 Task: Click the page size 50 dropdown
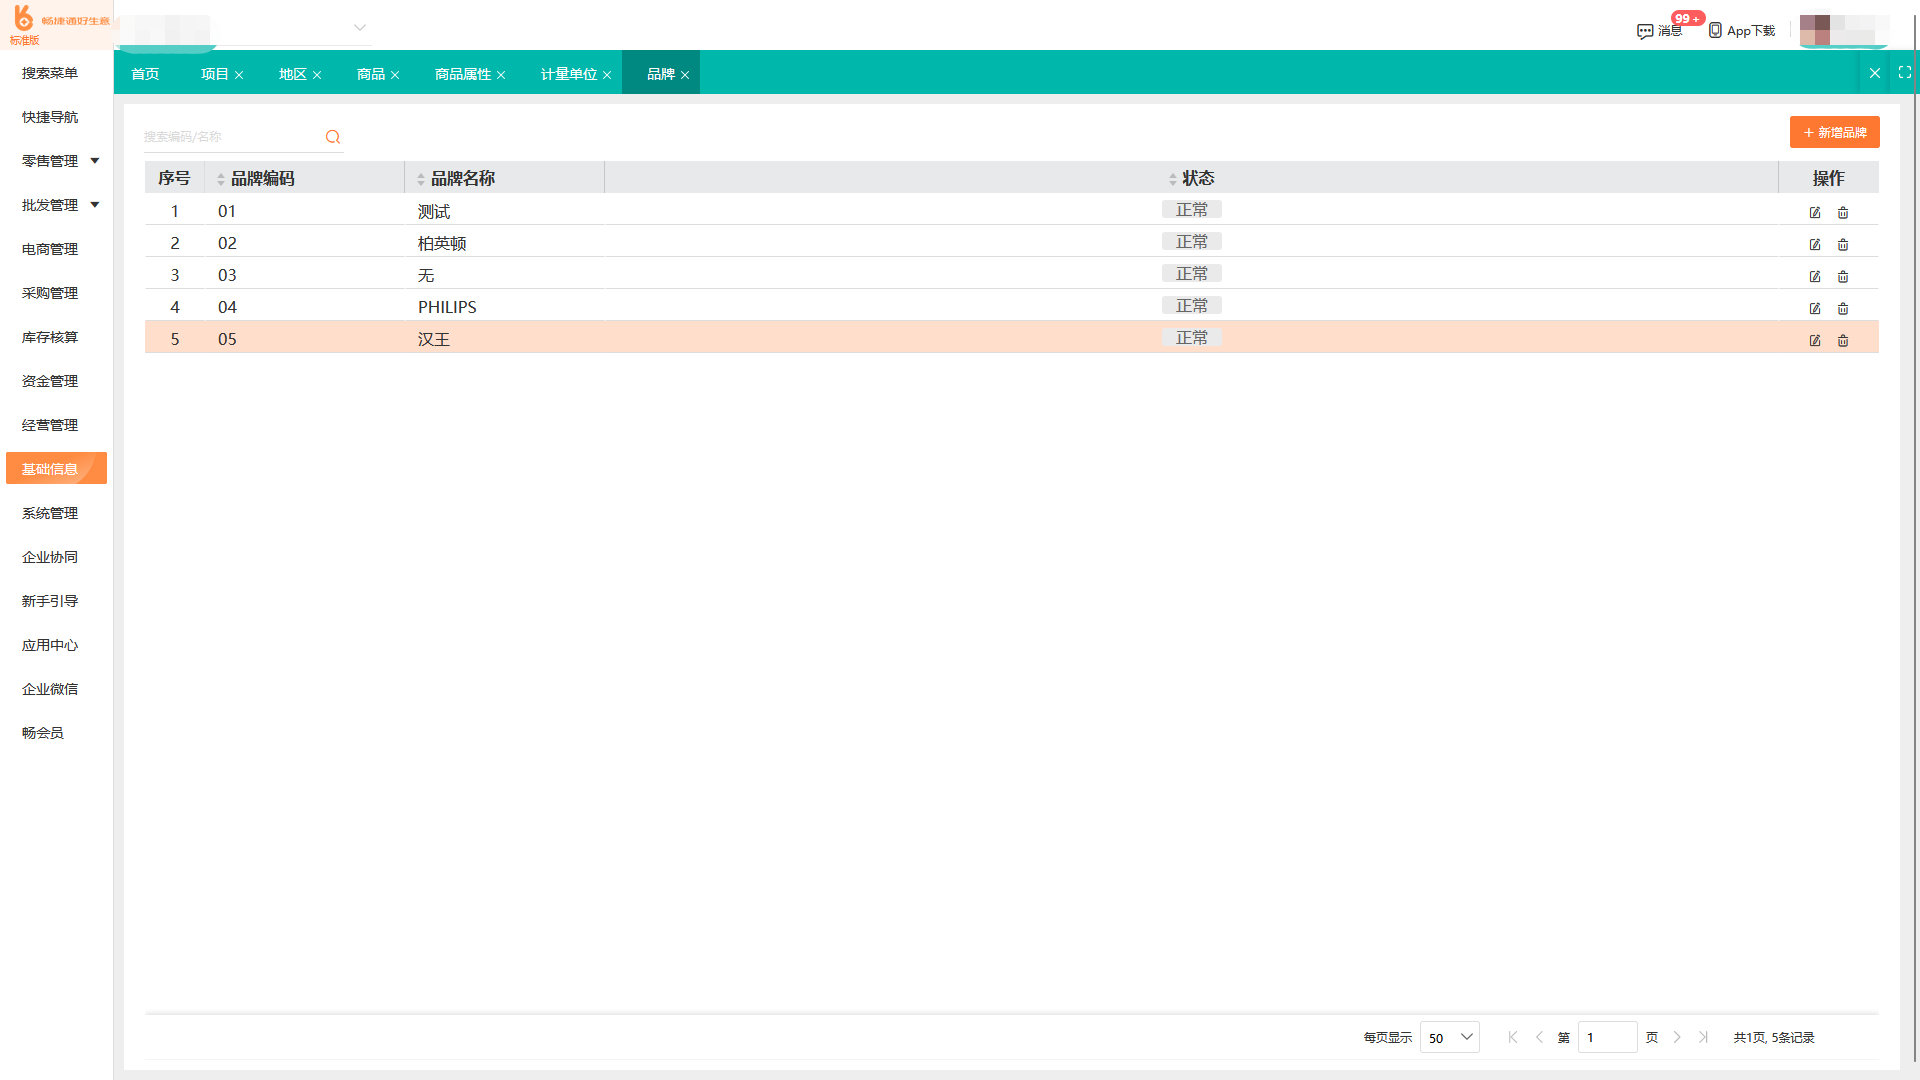[x=1448, y=1038]
